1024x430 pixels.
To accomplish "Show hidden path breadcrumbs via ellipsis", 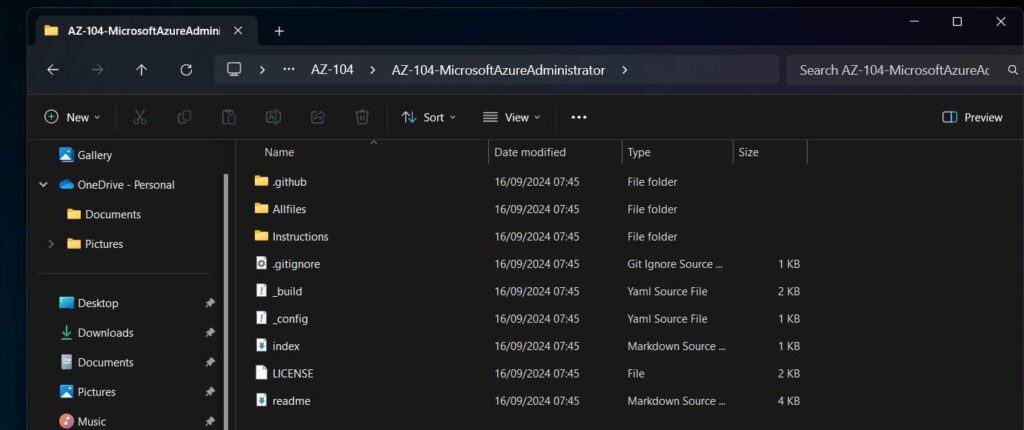I will tap(289, 69).
